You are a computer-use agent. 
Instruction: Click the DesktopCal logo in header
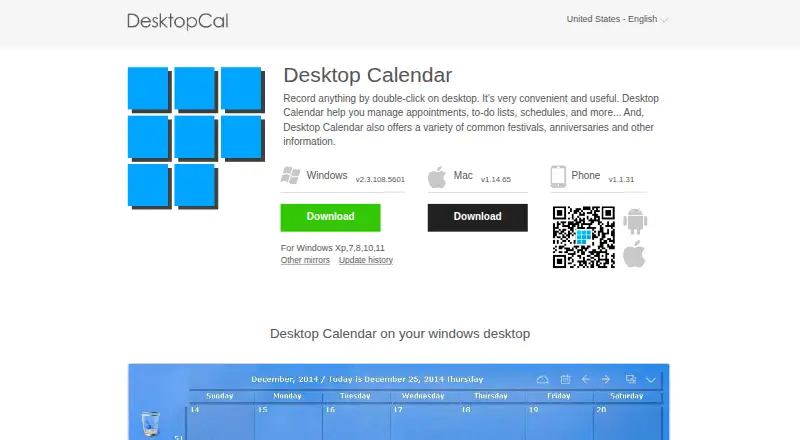(x=178, y=21)
